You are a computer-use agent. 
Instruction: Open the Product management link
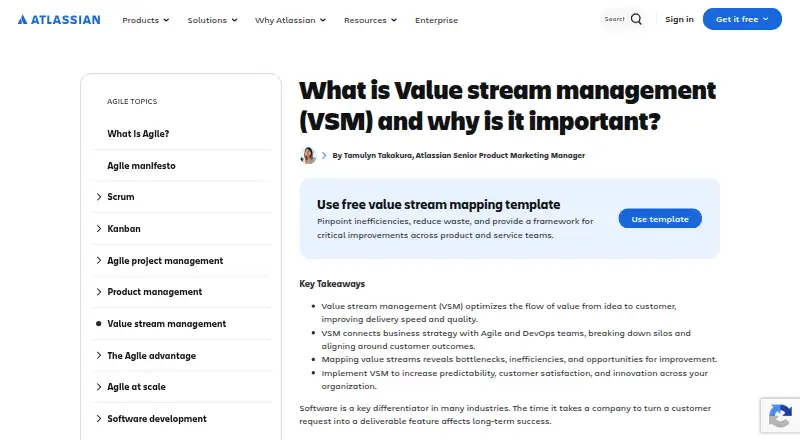155,291
